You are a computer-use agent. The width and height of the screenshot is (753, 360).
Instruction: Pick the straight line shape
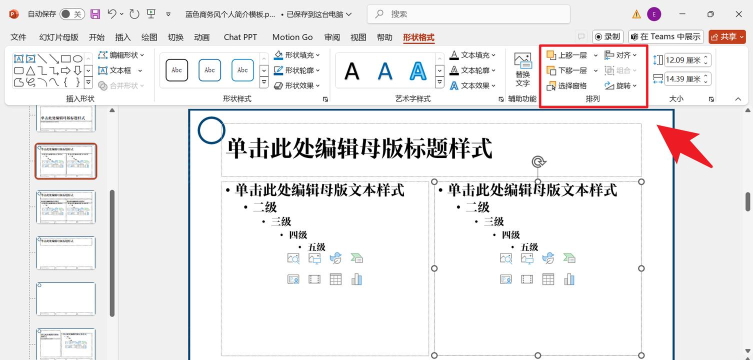(42, 59)
